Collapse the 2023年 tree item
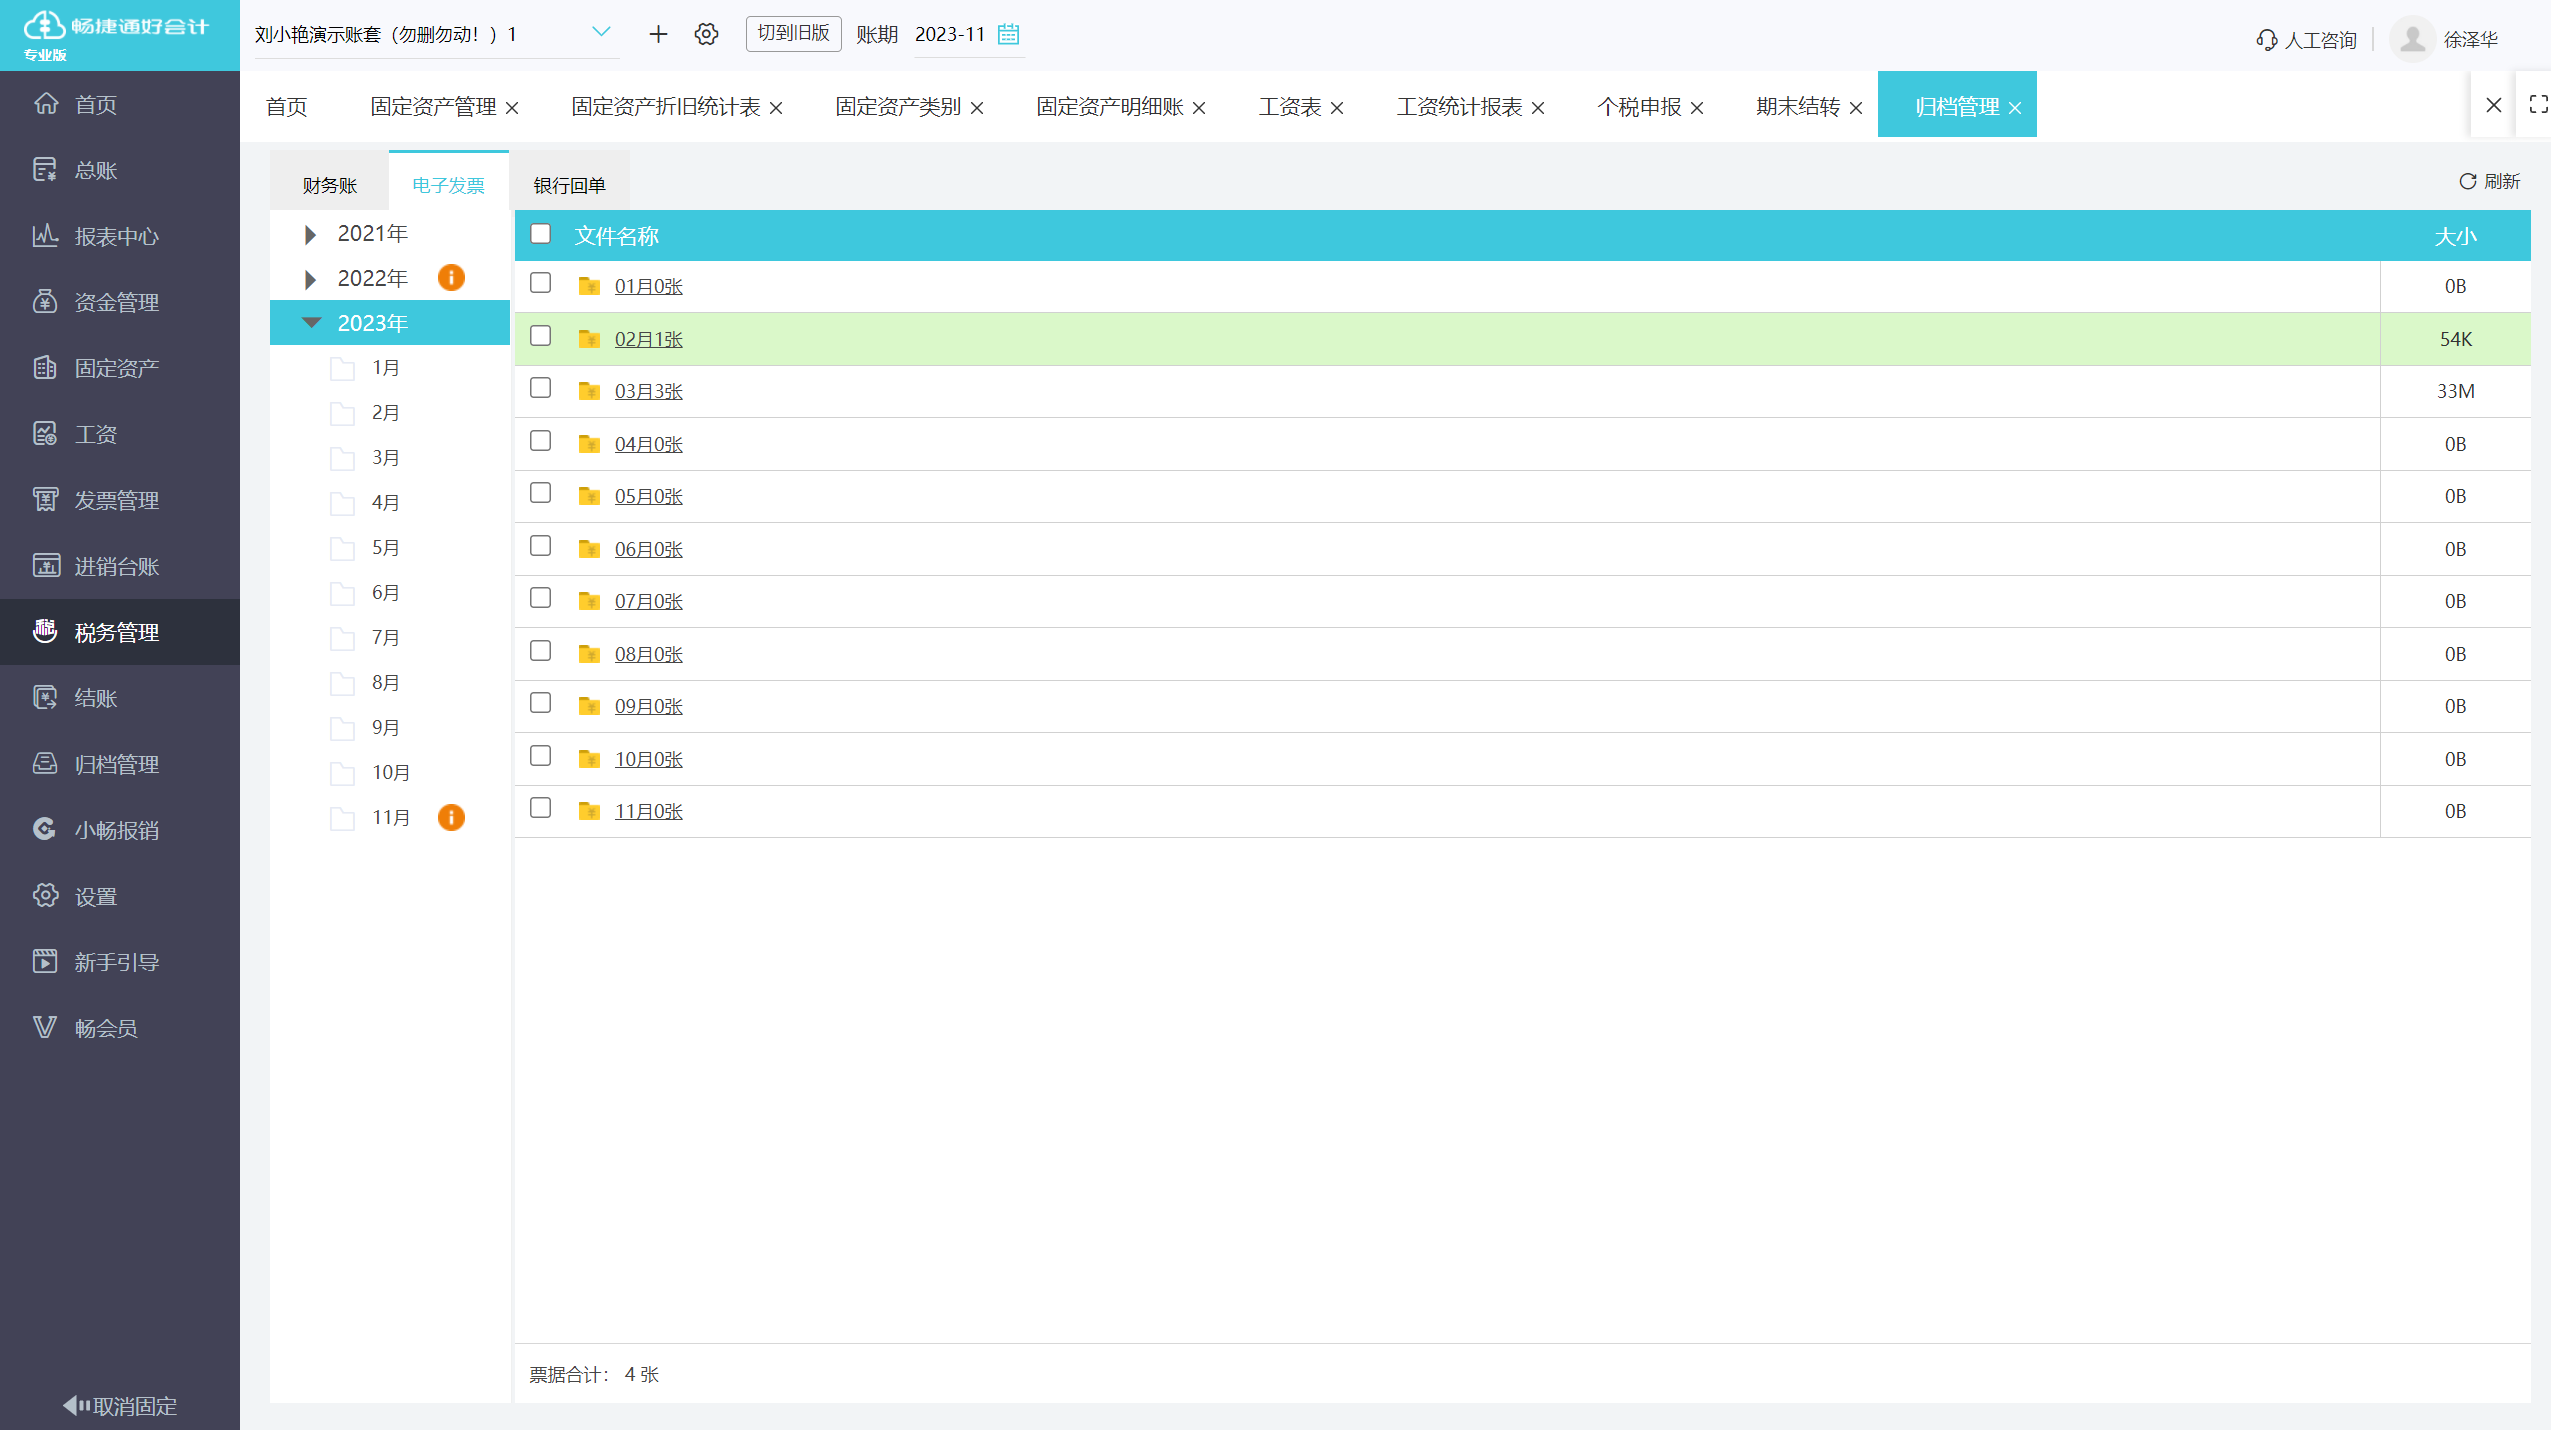The image size is (2551, 1430). (310, 321)
